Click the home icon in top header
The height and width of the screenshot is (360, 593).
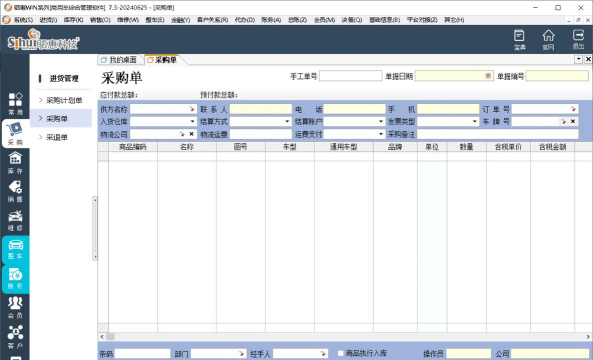pos(548,40)
